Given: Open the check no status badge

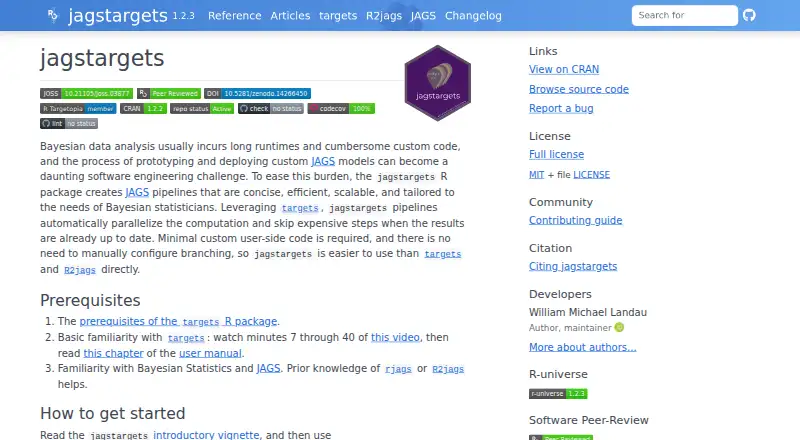Looking at the screenshot, I should (270, 109).
